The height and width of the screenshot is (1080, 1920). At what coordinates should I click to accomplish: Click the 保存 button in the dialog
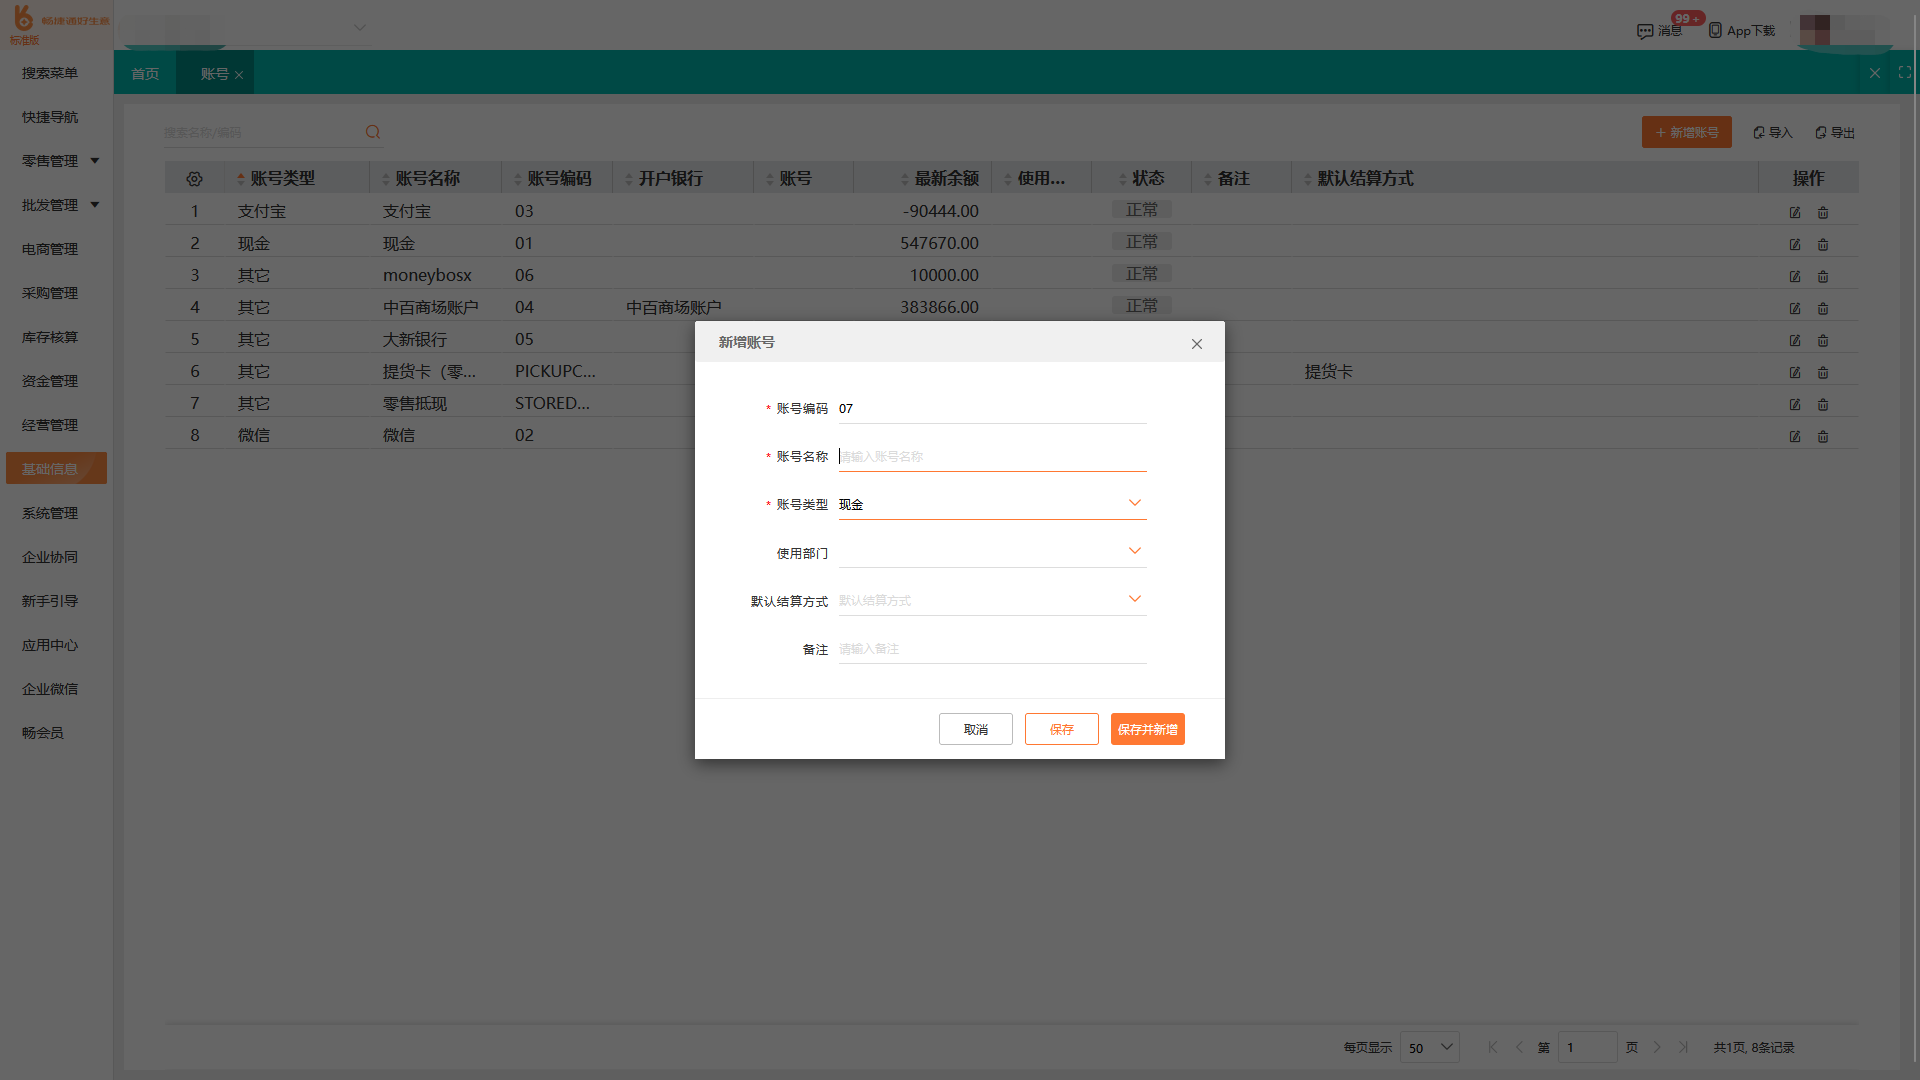click(1062, 729)
